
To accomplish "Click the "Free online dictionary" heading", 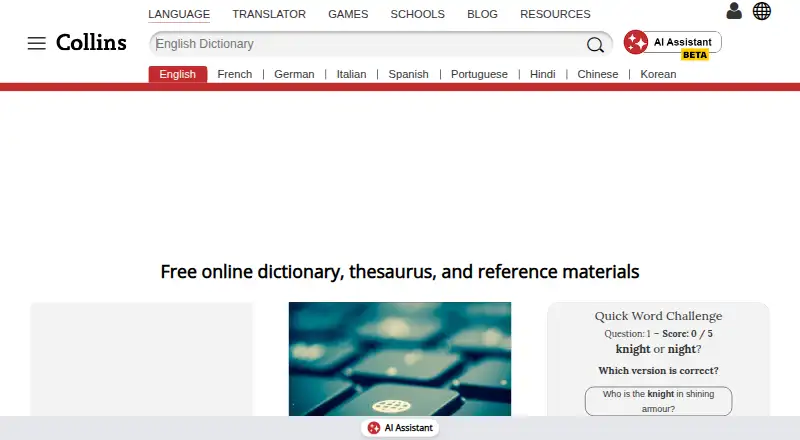I will click(x=399, y=272).
